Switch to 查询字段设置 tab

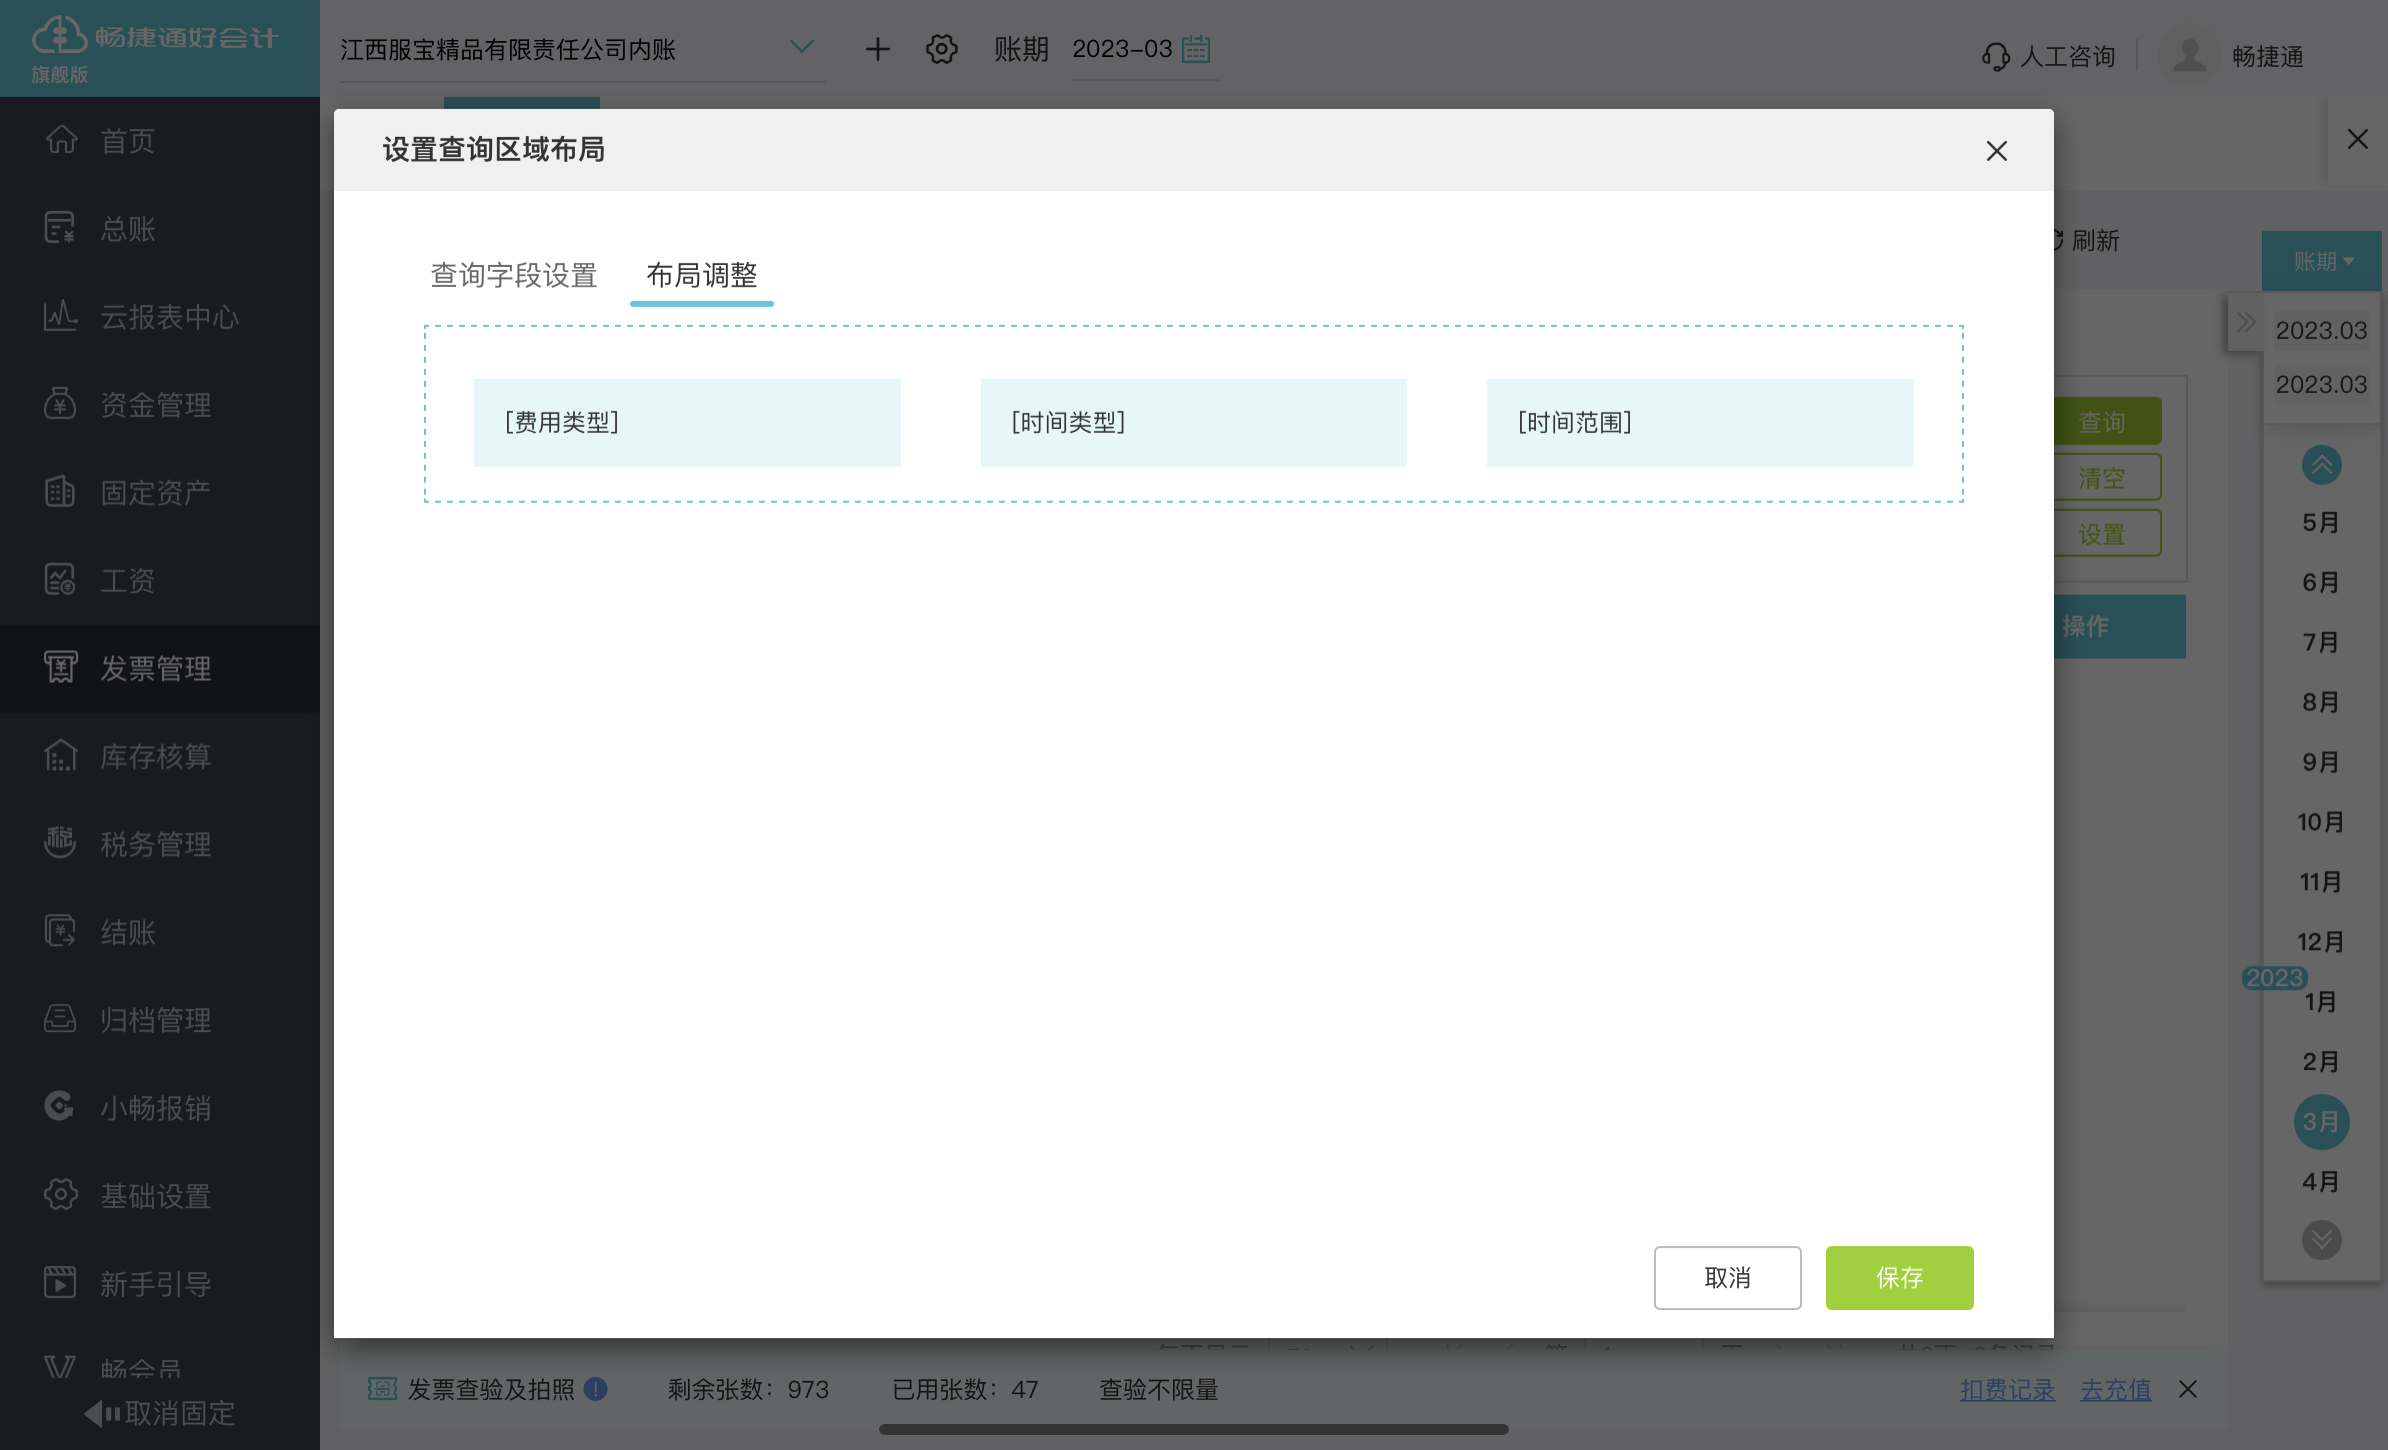pyautogui.click(x=512, y=276)
